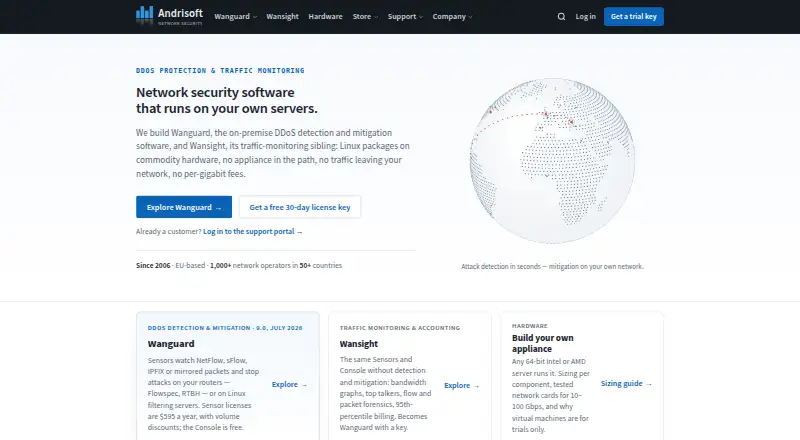The image size is (800, 440).
Task: Click the Wanguard card heading
Action: pyautogui.click(x=171, y=344)
